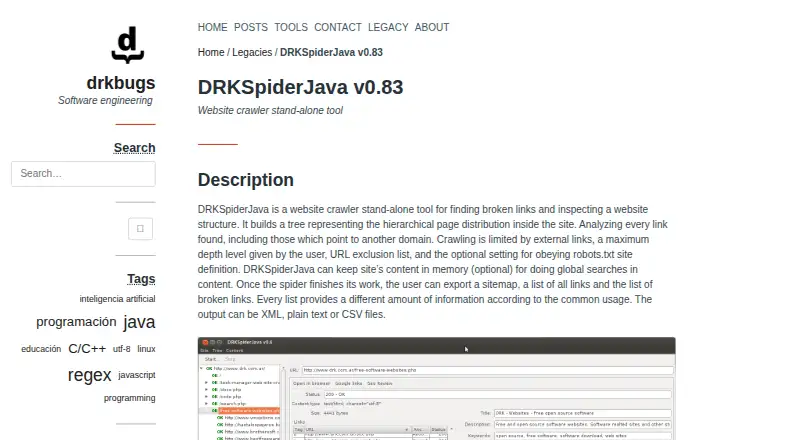The image size is (800, 440).
Task: Click the drkbugs site title
Action: click(121, 83)
